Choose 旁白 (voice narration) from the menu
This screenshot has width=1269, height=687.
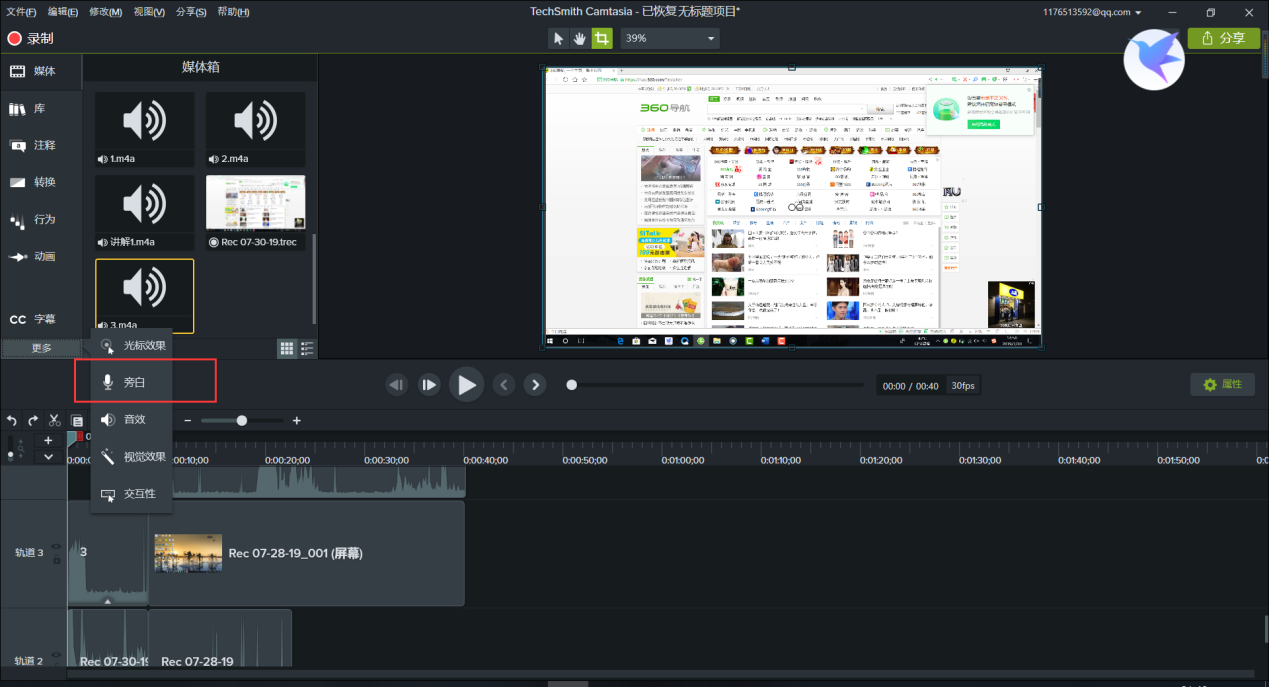point(134,382)
